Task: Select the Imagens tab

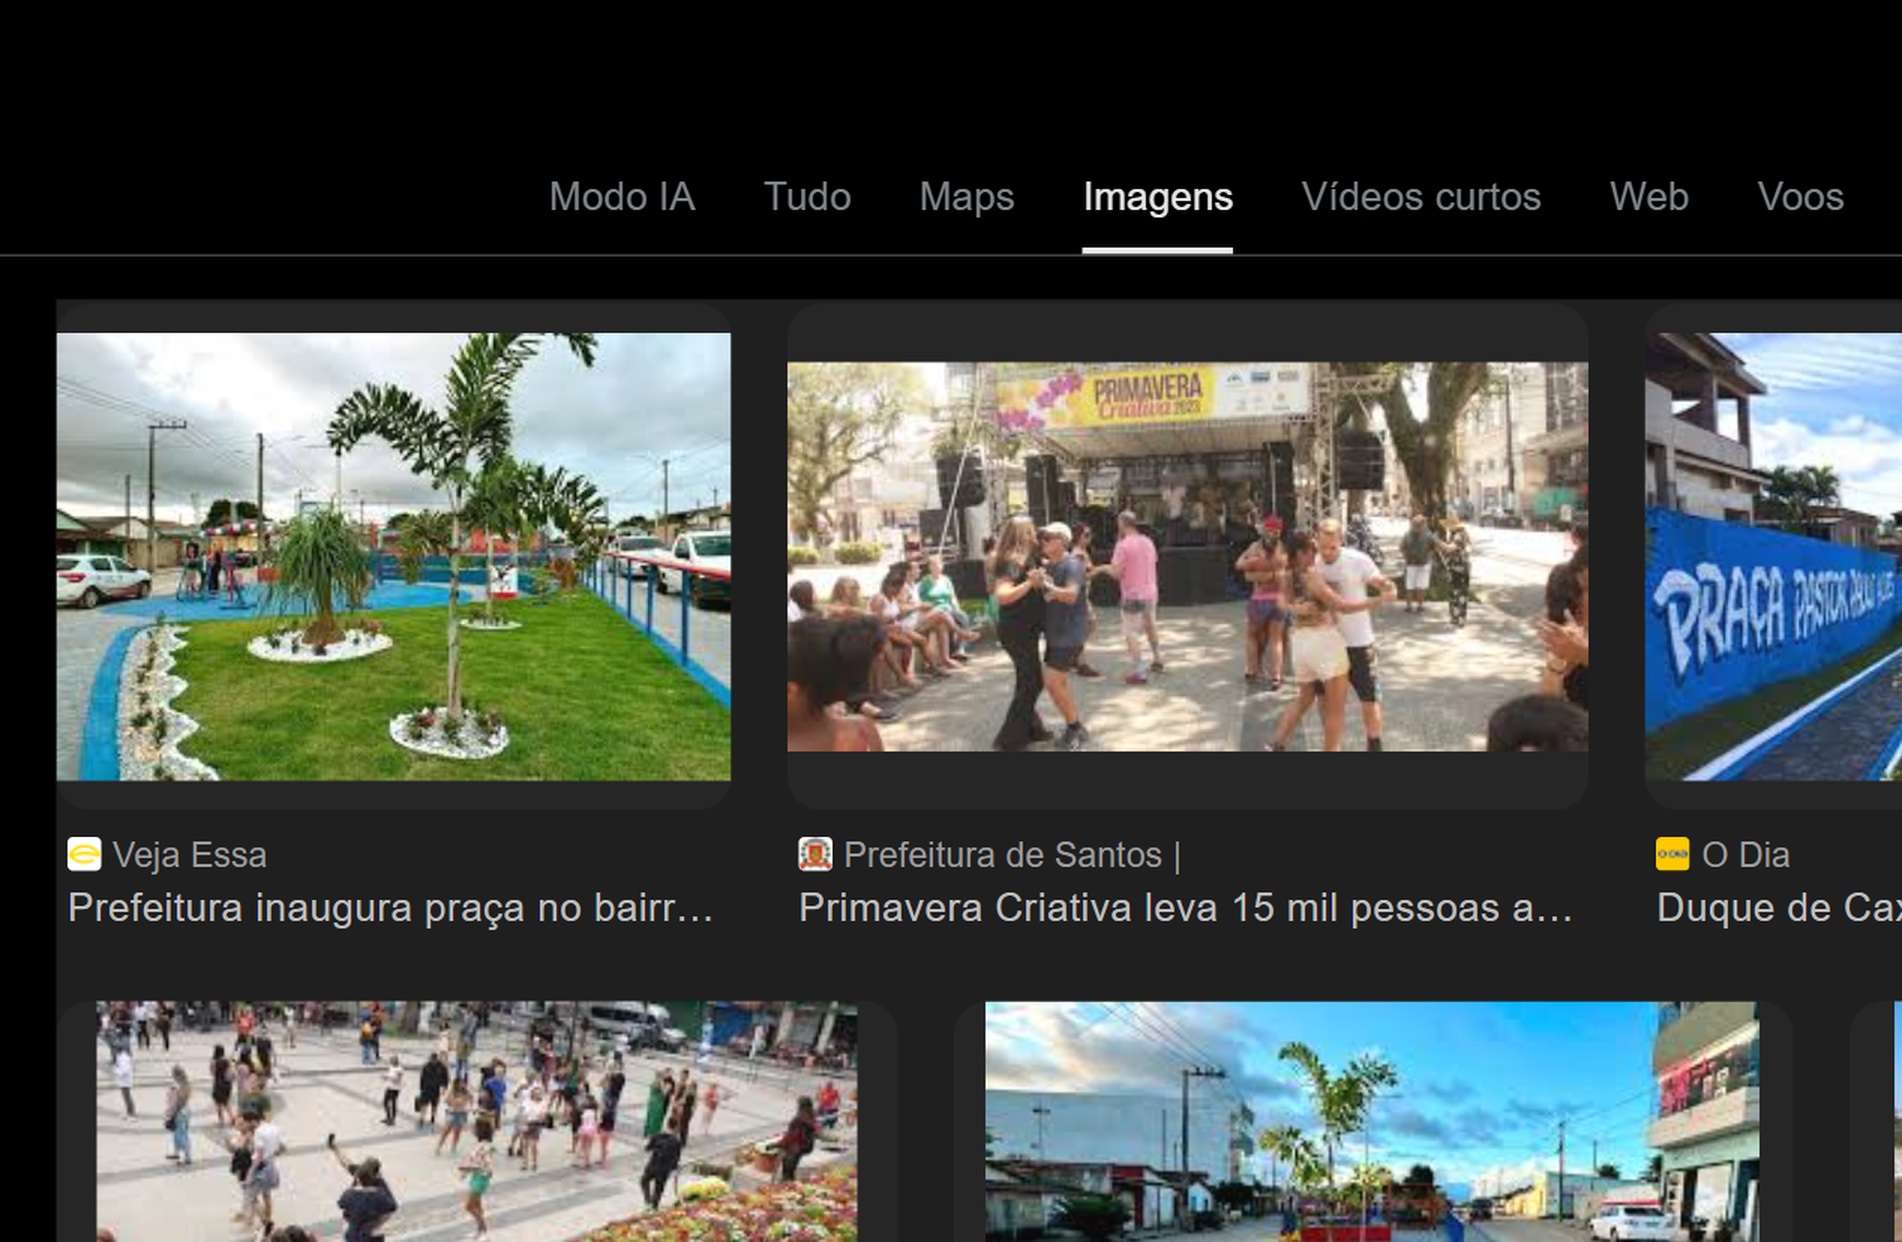Action: click(x=1157, y=197)
